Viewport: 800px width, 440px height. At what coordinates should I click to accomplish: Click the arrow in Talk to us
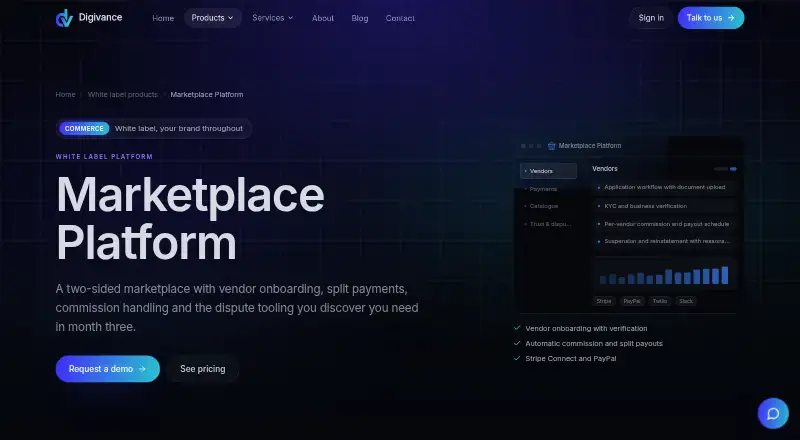click(x=731, y=18)
